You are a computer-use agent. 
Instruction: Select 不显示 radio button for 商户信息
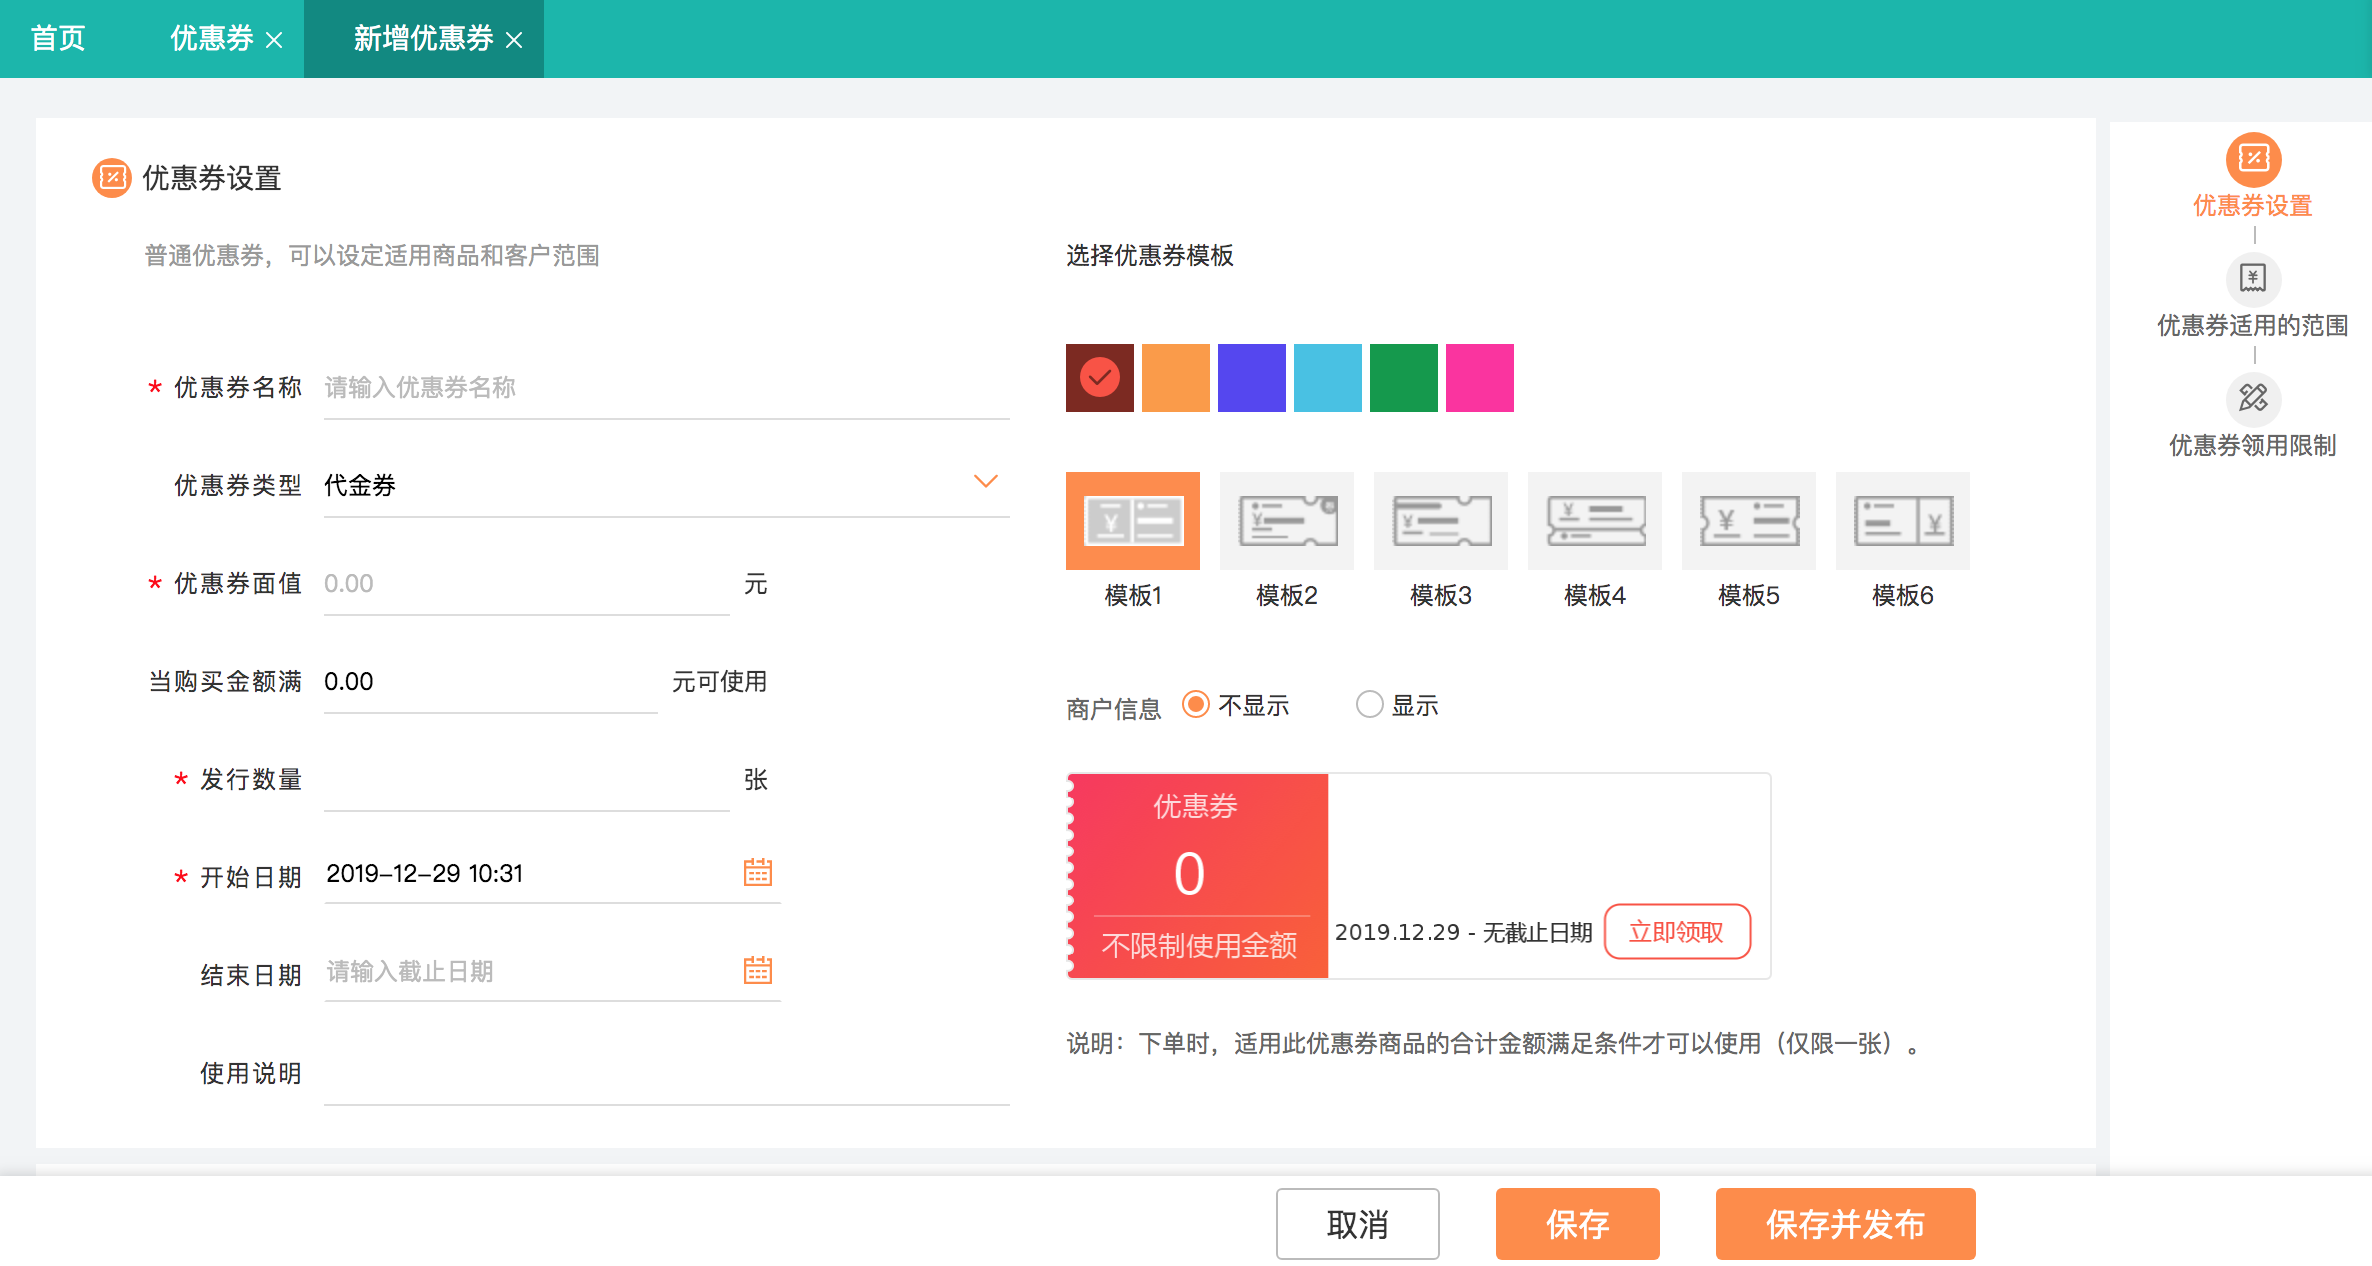[1195, 704]
